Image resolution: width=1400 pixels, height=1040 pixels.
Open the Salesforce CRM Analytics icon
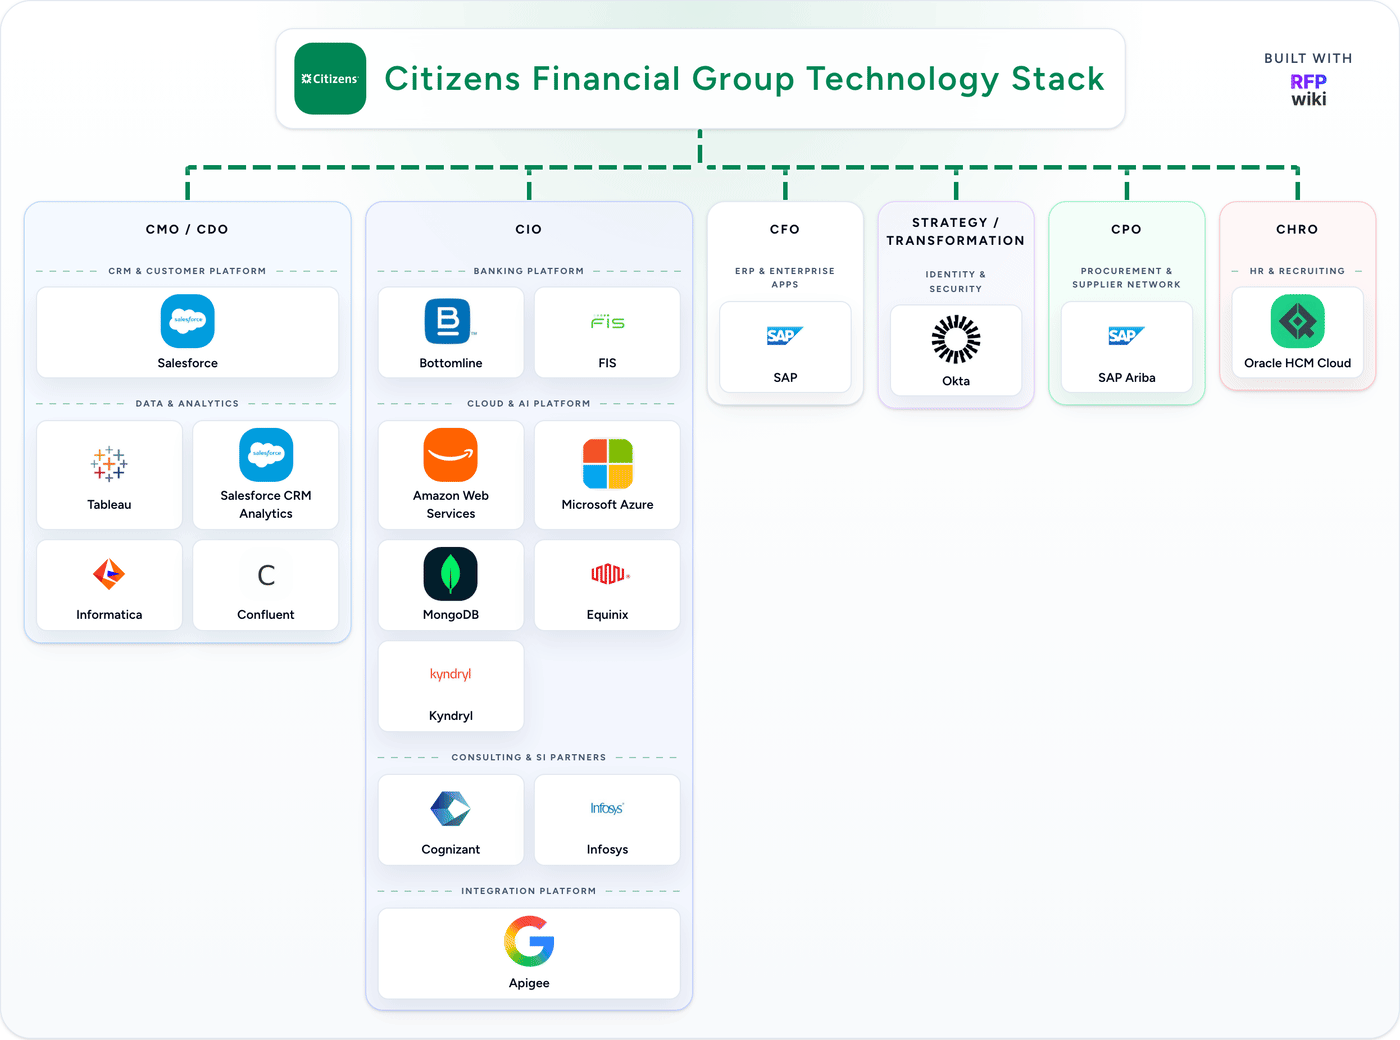click(266, 455)
